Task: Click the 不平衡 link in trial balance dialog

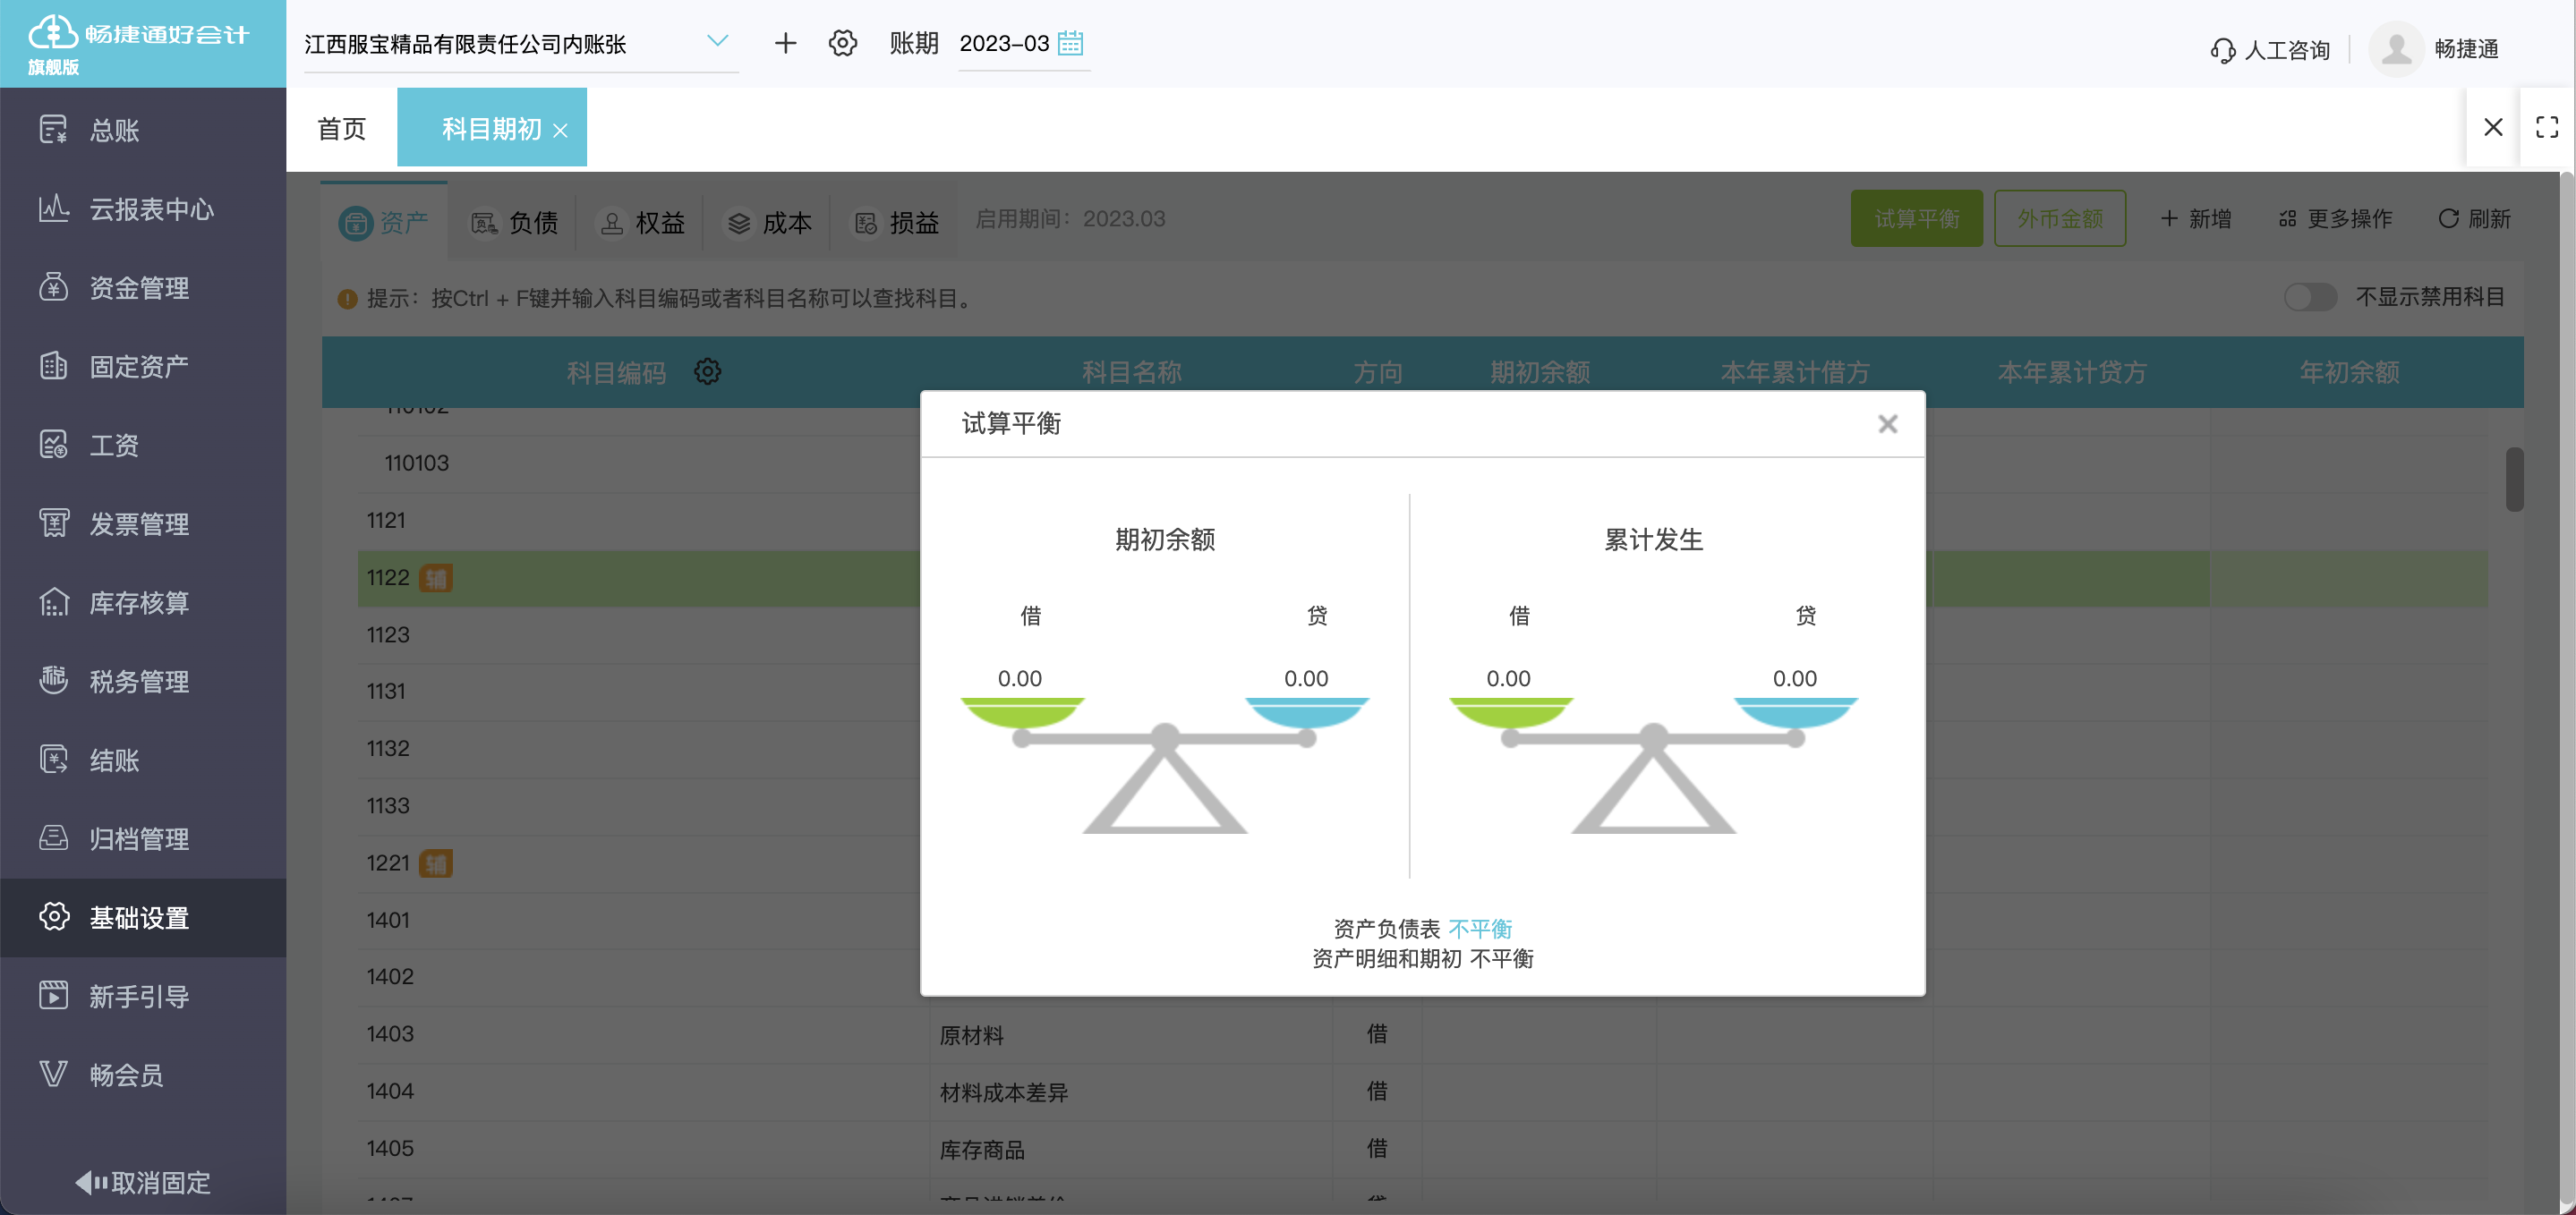Action: point(1480,928)
